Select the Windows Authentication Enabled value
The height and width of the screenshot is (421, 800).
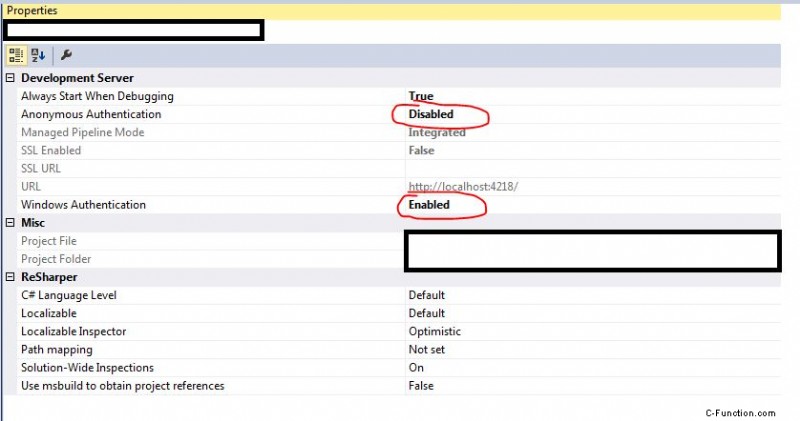(x=429, y=205)
